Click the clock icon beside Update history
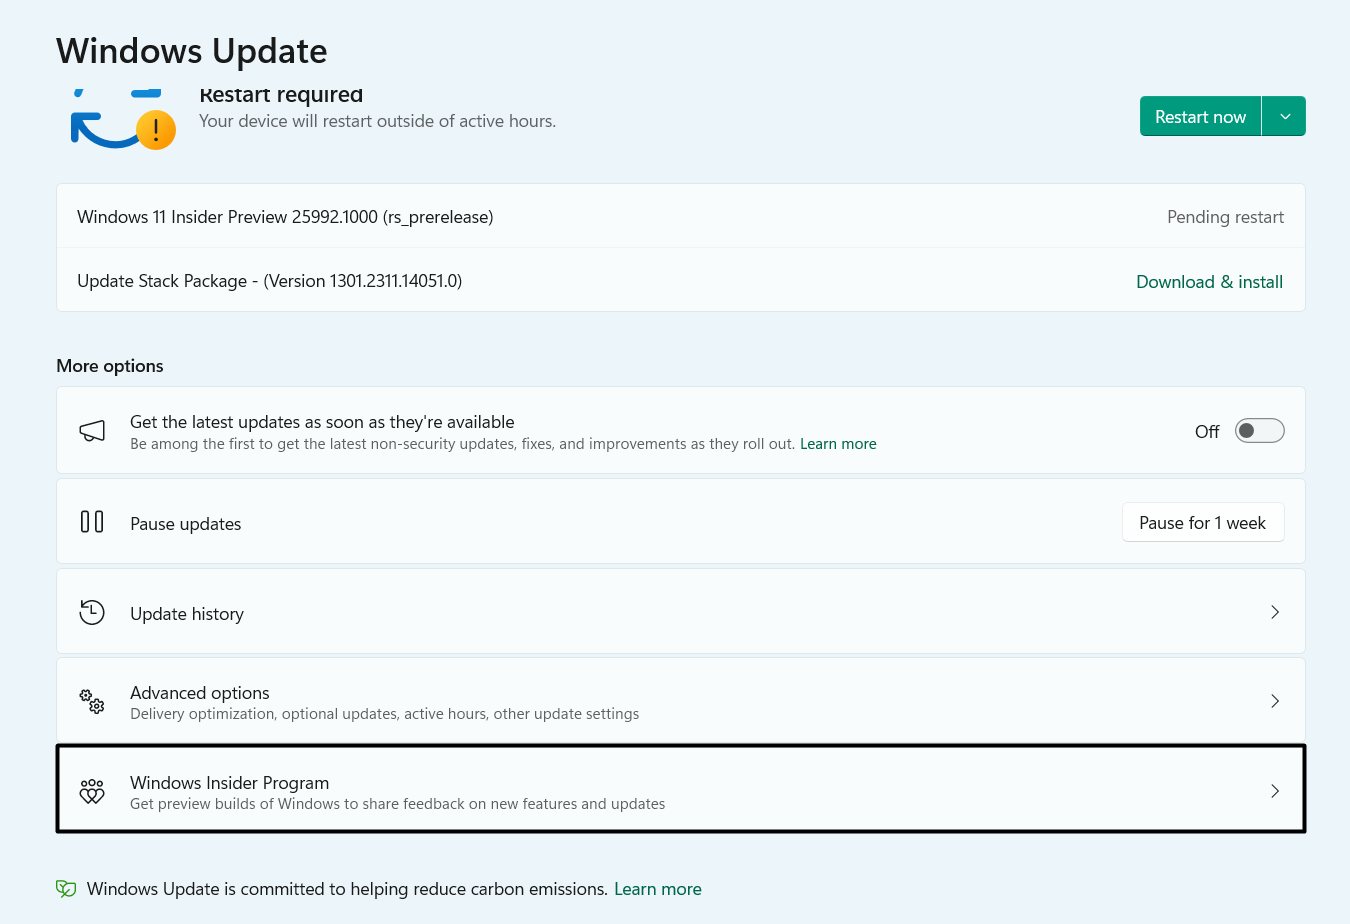 click(x=91, y=611)
